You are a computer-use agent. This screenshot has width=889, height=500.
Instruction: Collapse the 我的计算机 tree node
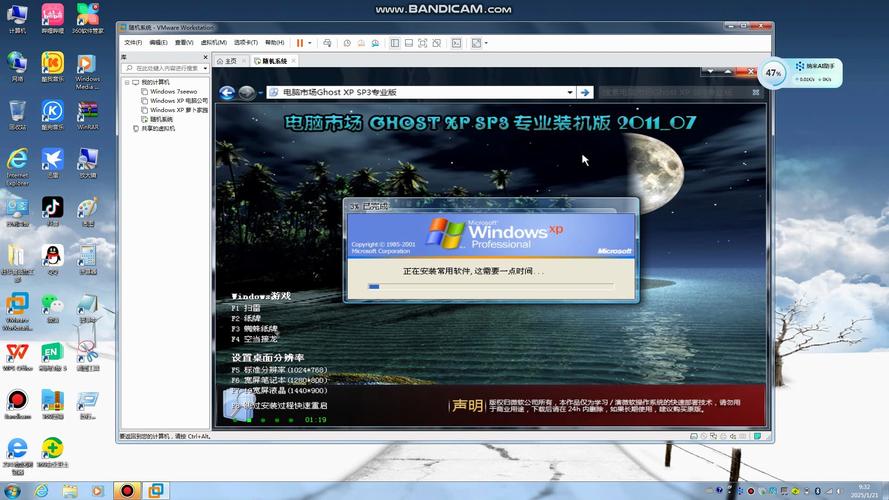coord(127,82)
